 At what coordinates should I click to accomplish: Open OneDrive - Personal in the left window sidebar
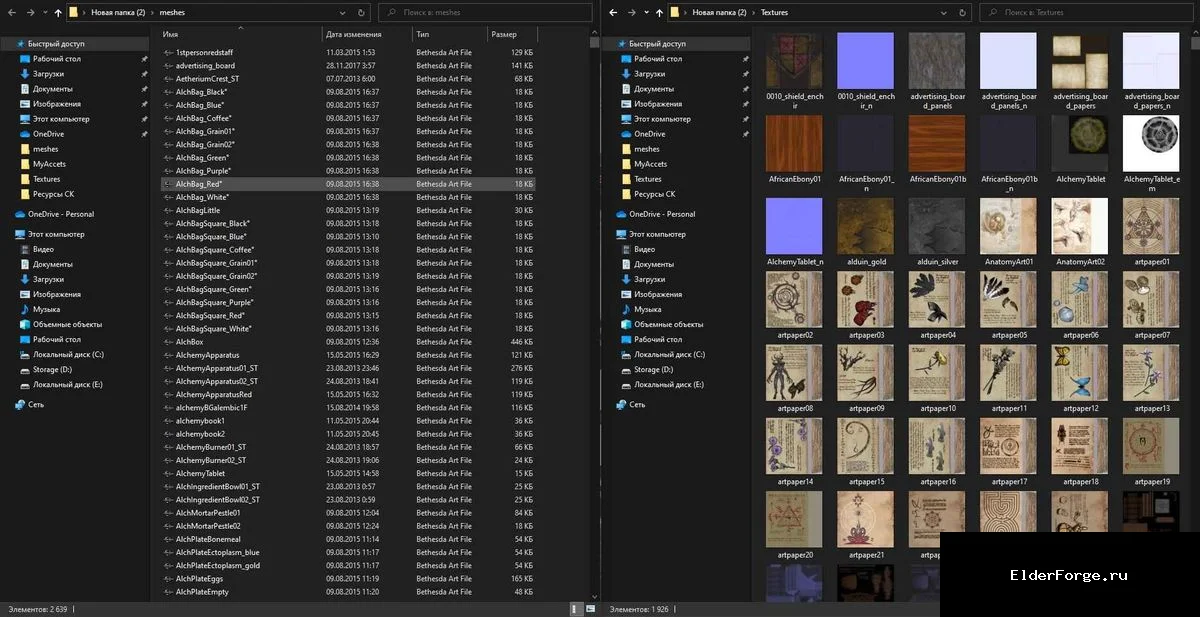tap(61, 214)
